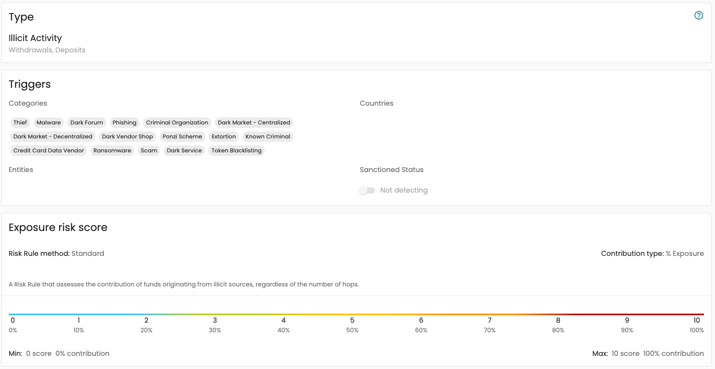
Task: Select the Malware category tag
Action: click(x=48, y=123)
